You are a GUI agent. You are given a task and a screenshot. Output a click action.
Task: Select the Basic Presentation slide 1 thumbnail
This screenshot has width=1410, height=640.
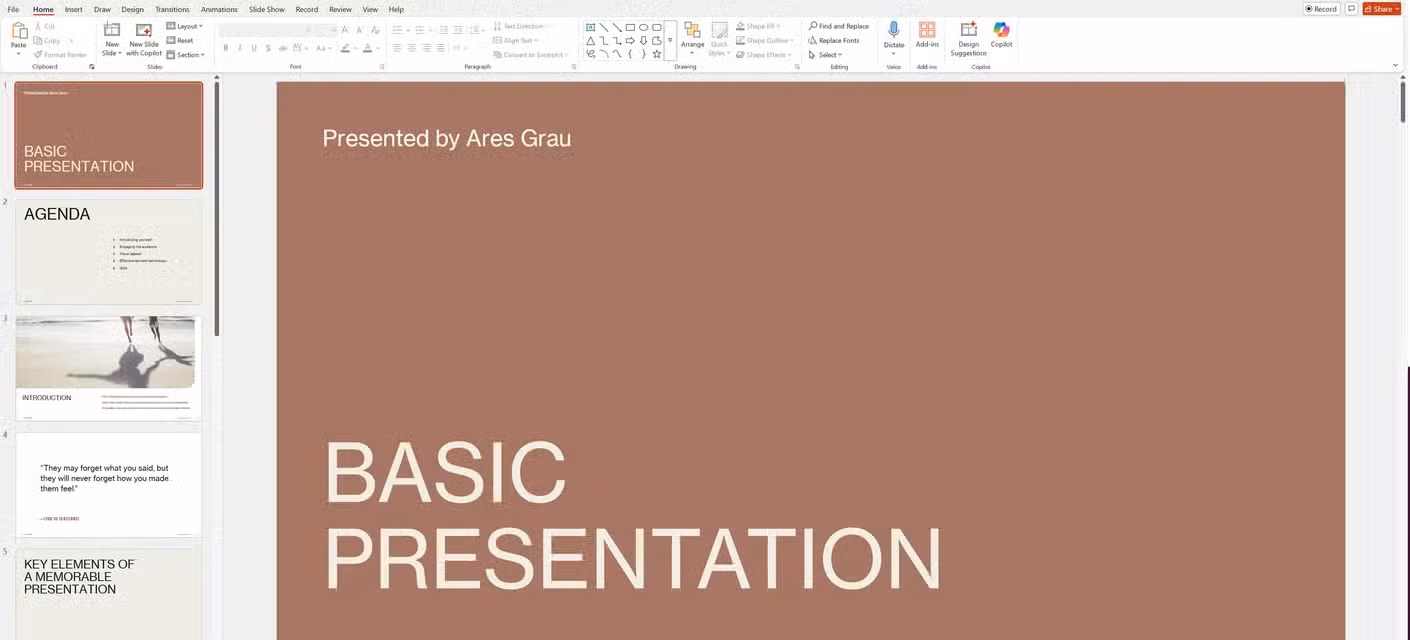108,135
